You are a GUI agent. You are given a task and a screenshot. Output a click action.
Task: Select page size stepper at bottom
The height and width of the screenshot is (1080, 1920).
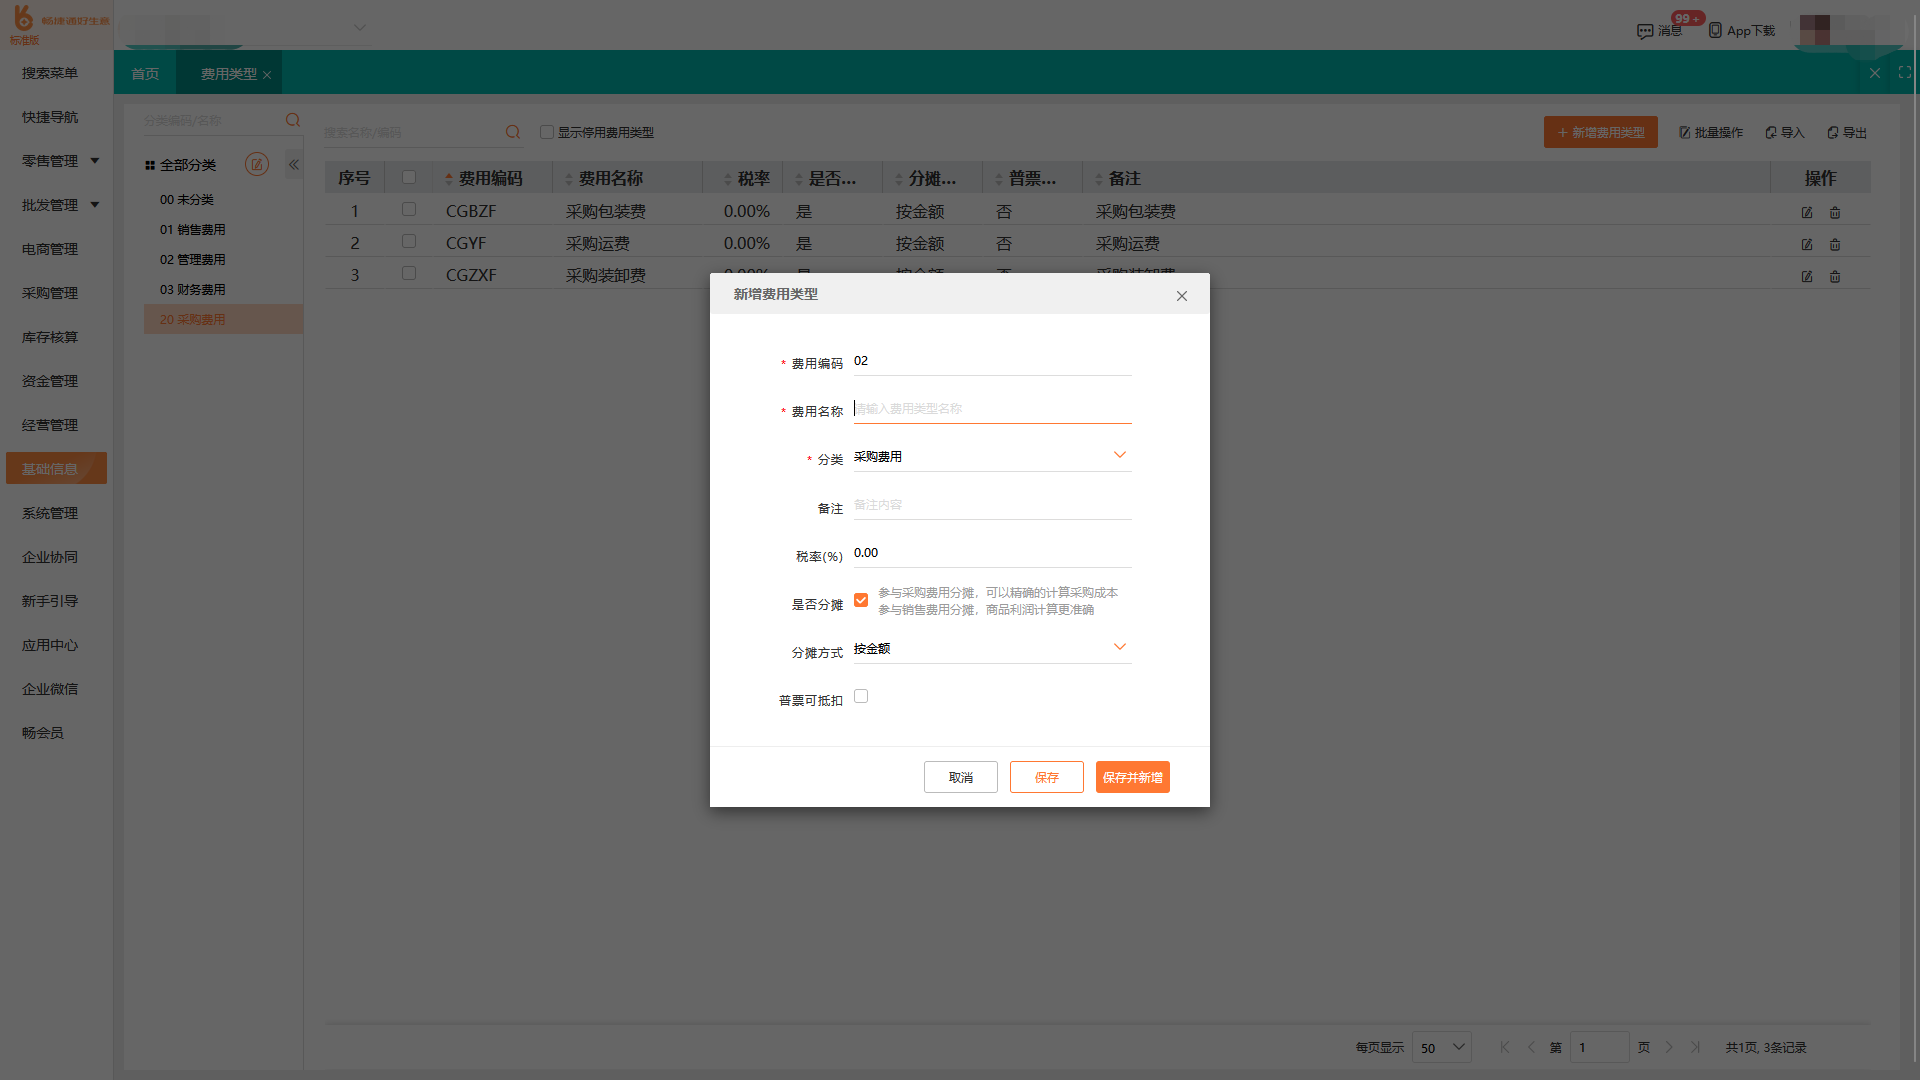click(x=1439, y=1047)
